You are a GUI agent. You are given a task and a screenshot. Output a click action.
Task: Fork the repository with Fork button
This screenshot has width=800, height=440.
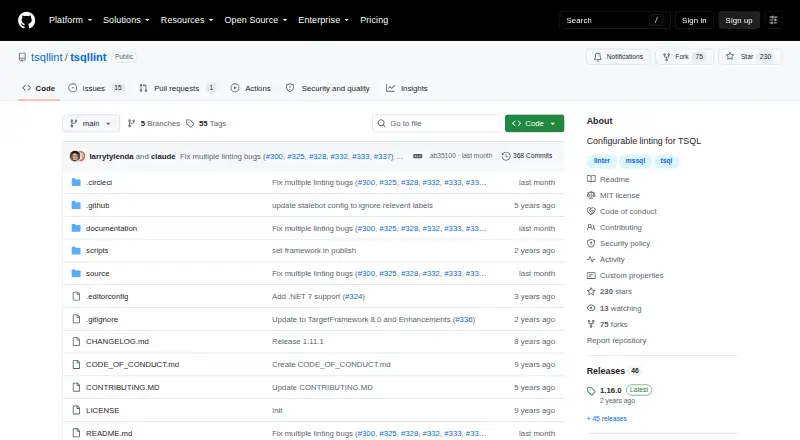(683, 57)
